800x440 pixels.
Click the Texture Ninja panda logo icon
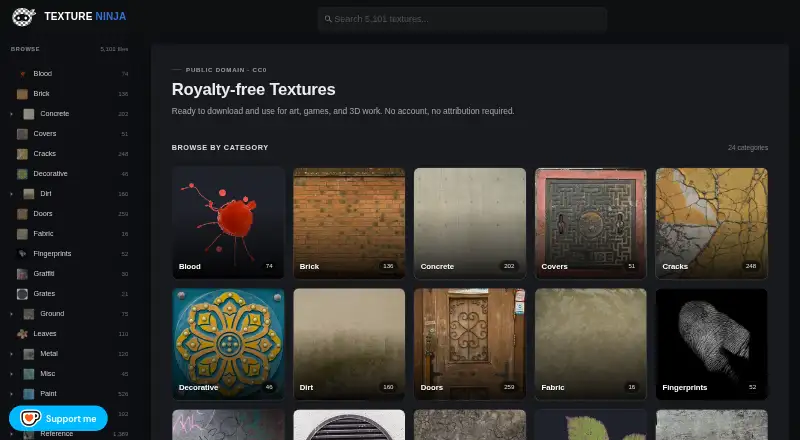click(x=23, y=16)
